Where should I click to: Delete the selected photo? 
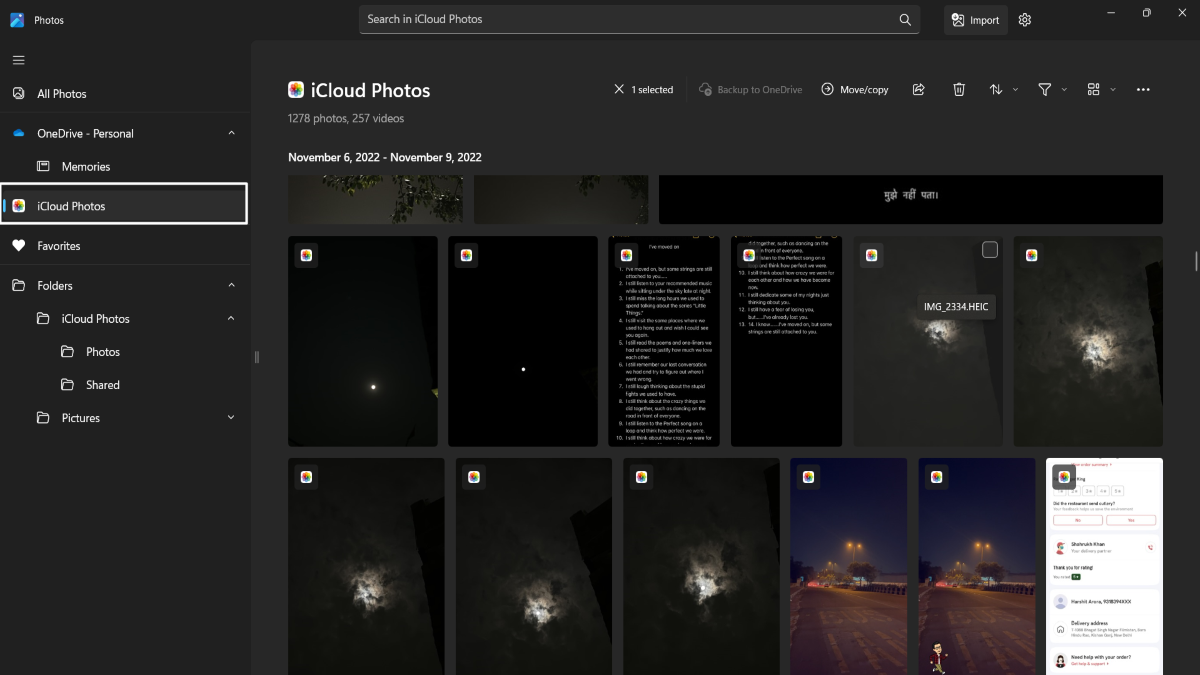point(958,89)
